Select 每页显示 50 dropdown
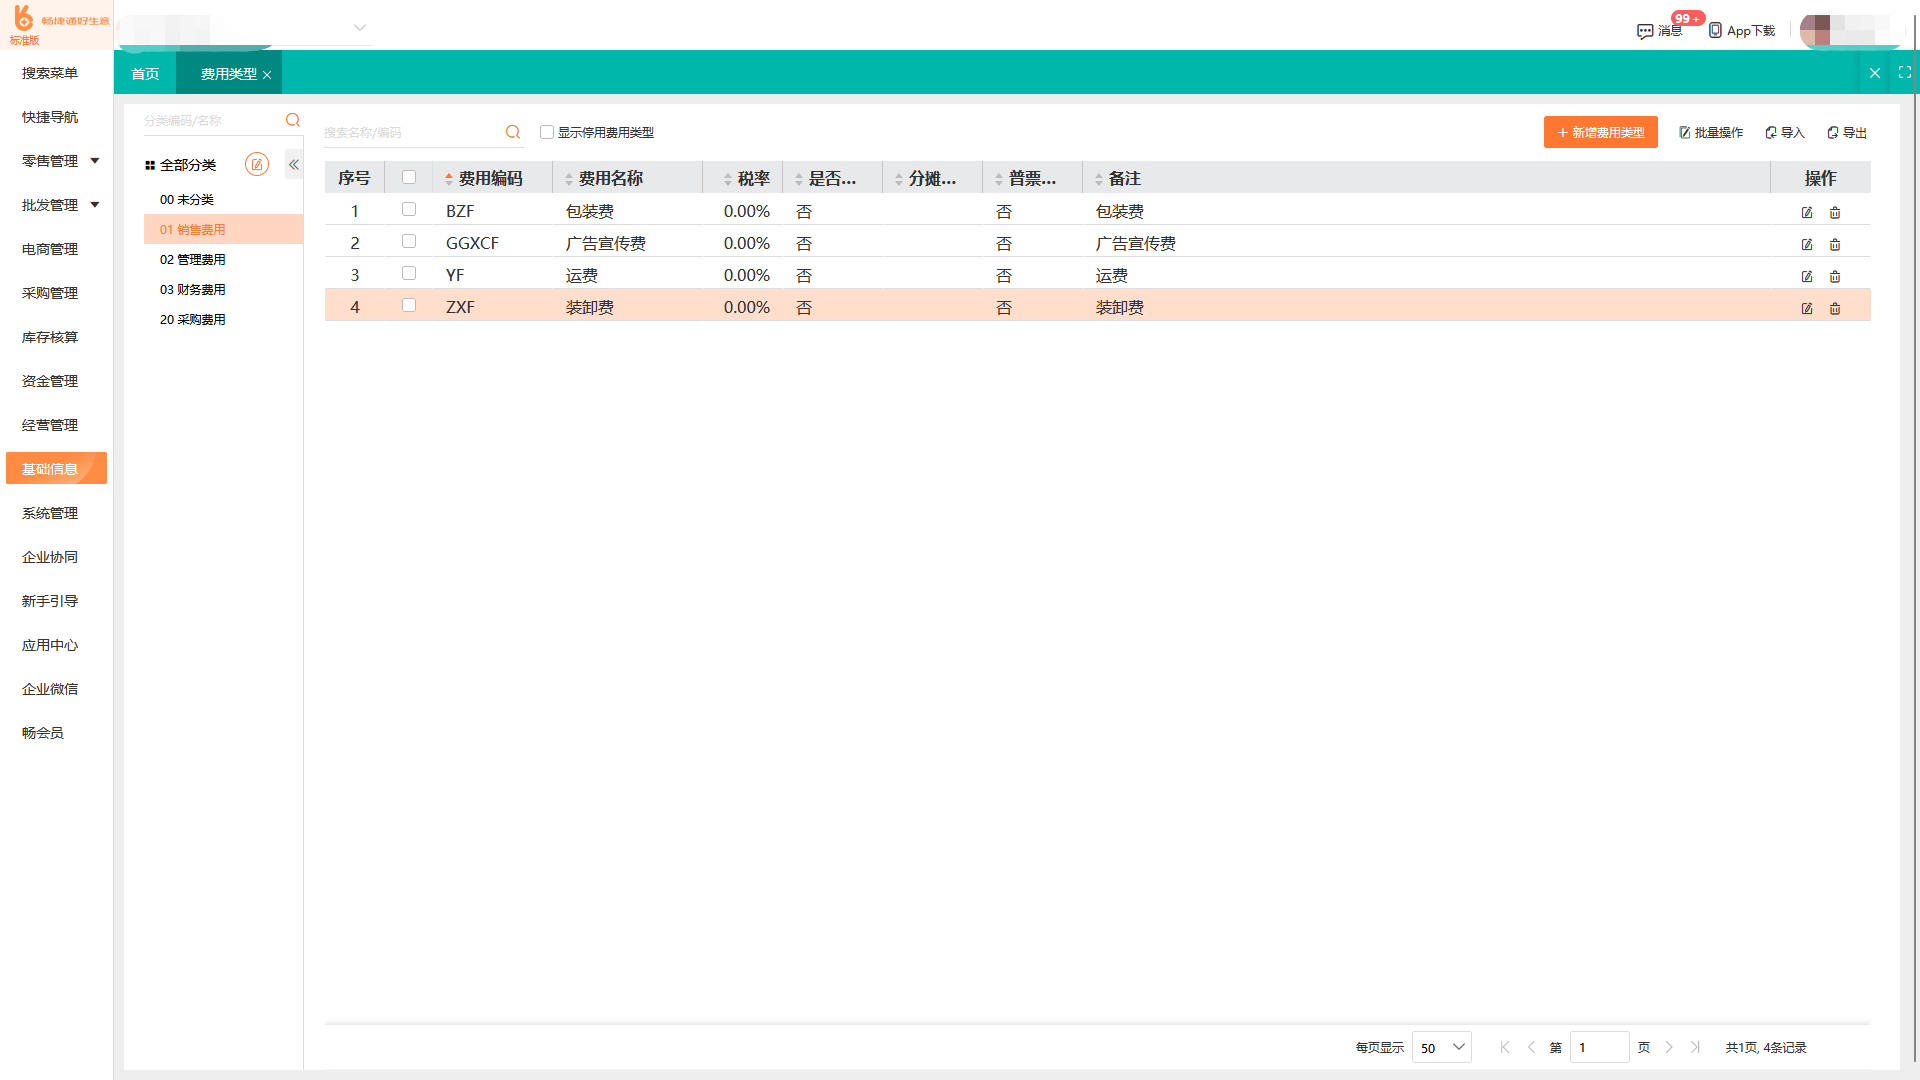1920x1080 pixels. [x=1440, y=1047]
